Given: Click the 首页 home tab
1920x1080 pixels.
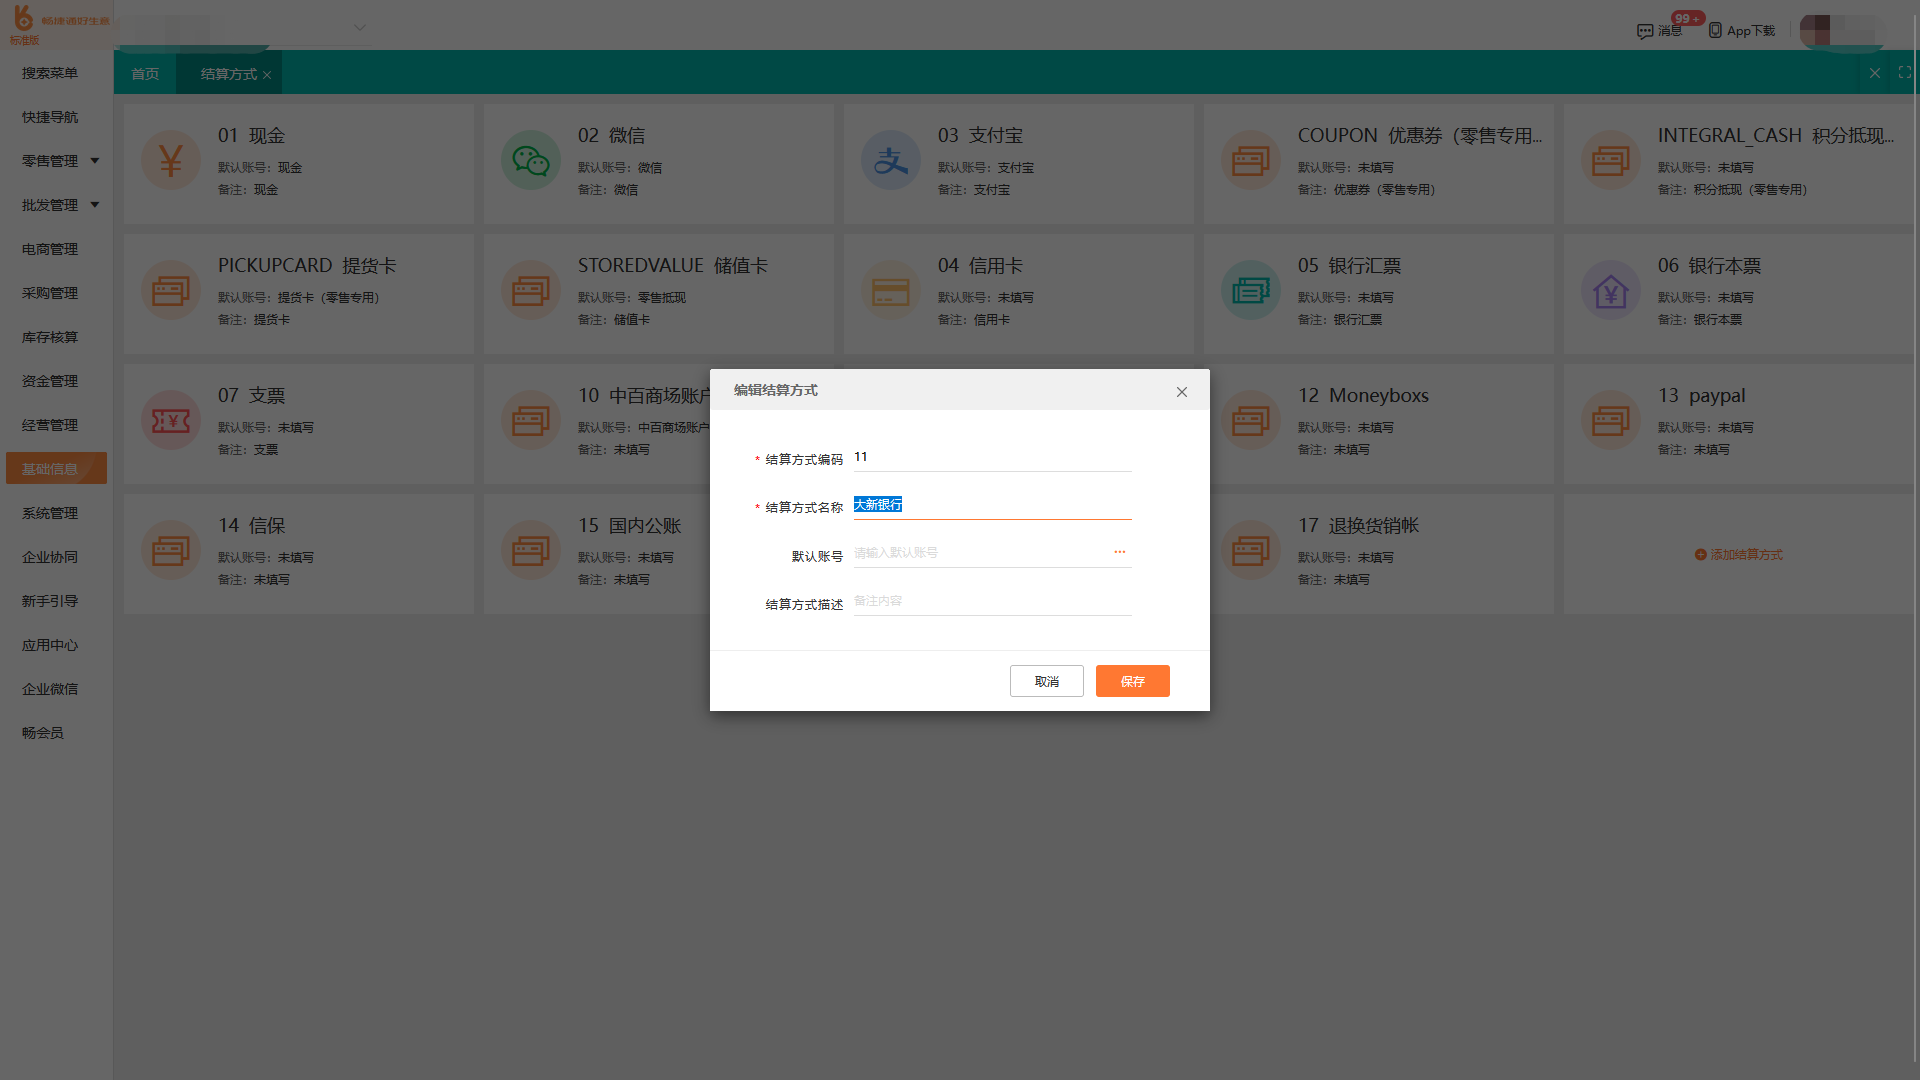Looking at the screenshot, I should point(144,74).
